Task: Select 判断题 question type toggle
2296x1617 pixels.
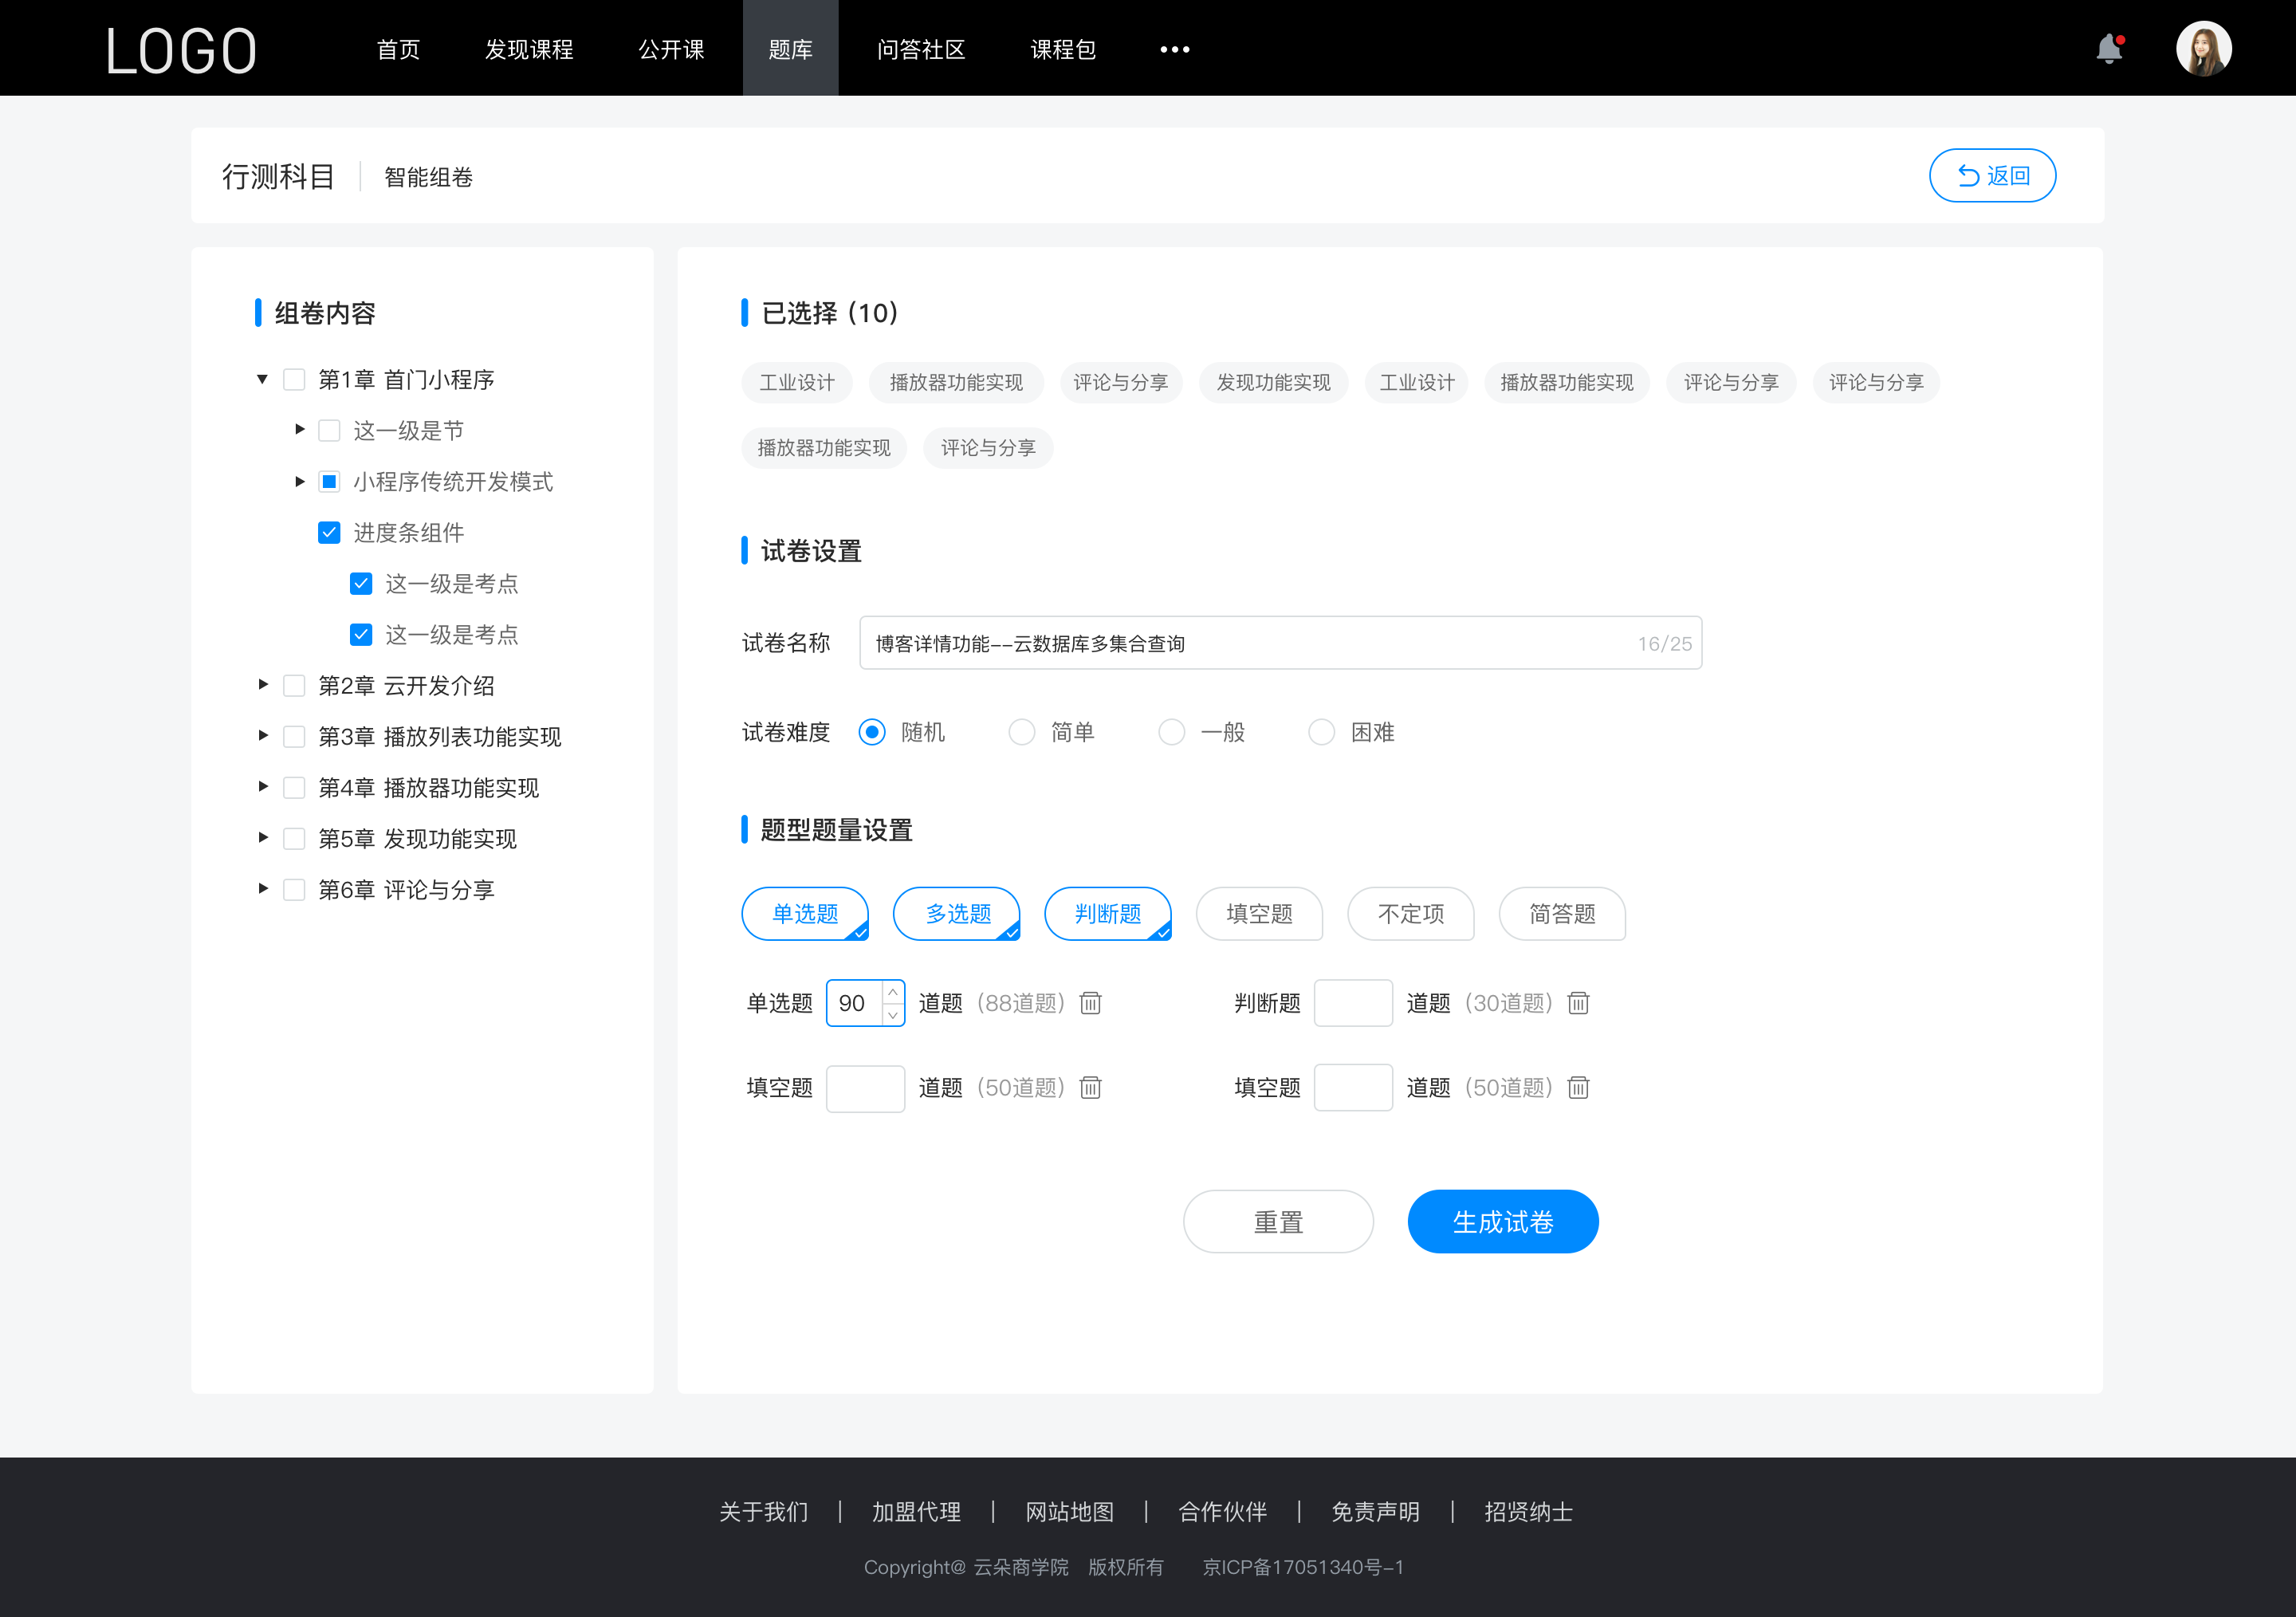Action: [1110, 914]
